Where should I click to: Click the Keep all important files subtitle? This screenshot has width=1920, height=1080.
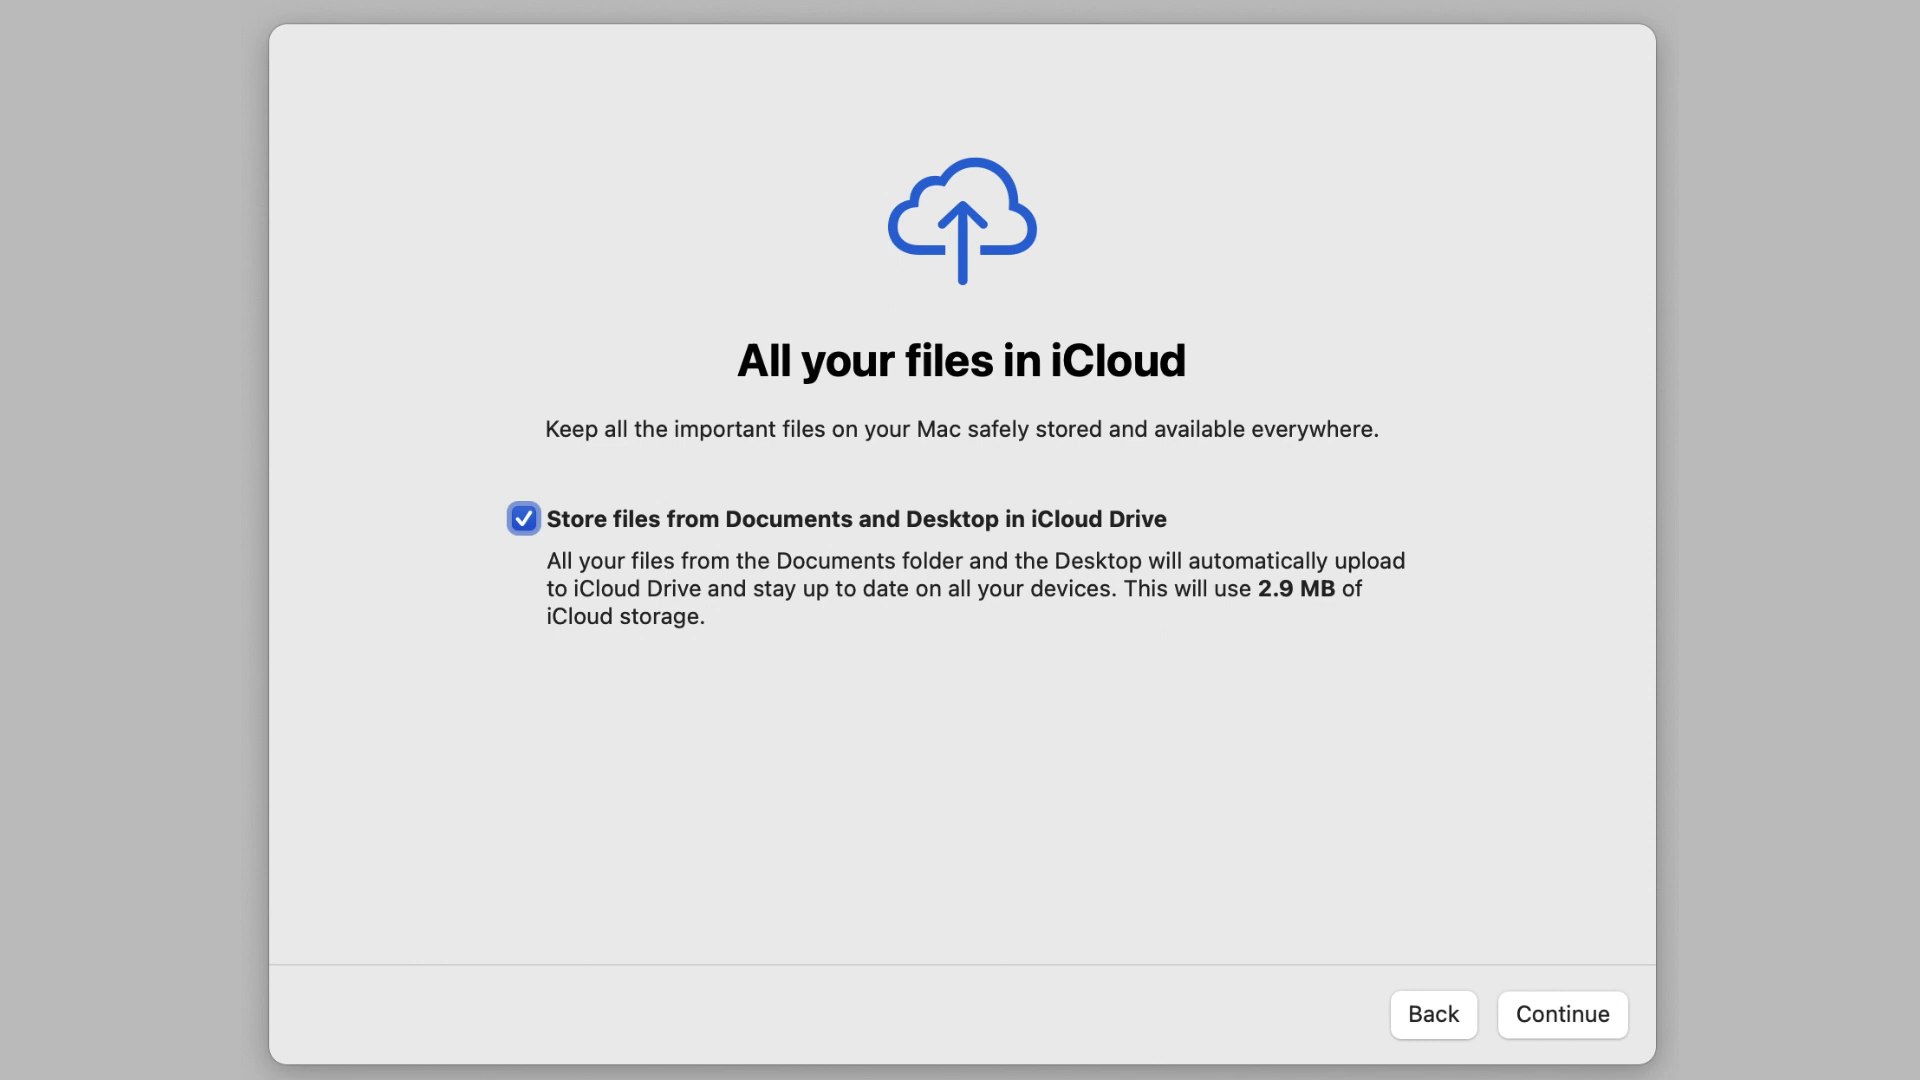pos(960,429)
